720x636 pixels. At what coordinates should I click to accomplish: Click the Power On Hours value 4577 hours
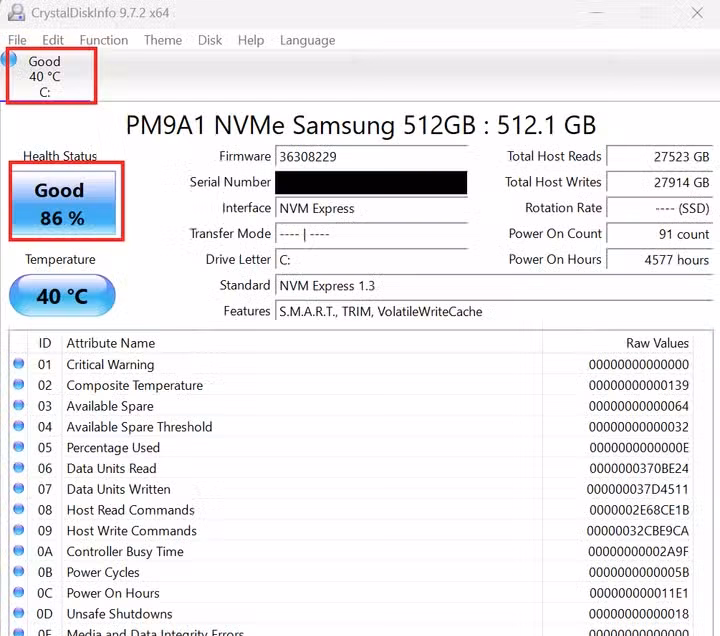[660, 260]
